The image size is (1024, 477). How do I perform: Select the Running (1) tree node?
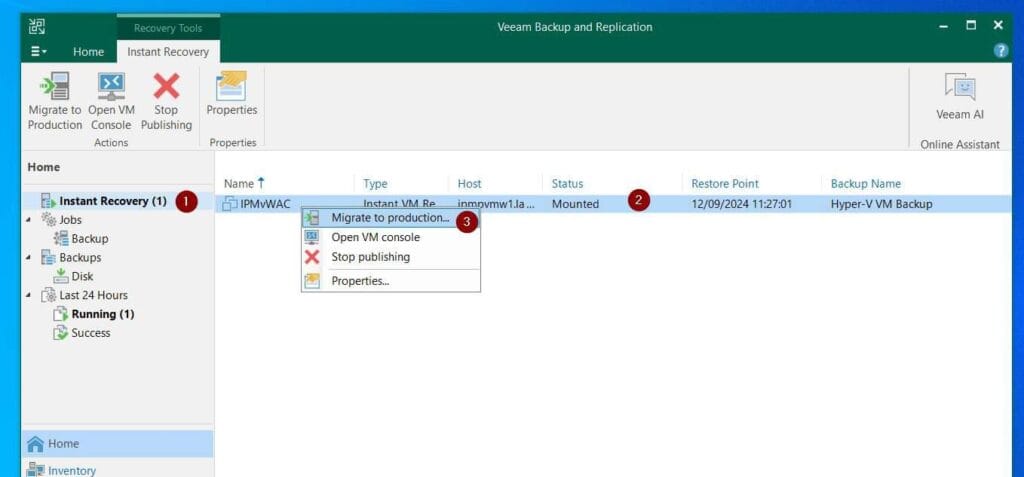click(x=103, y=314)
